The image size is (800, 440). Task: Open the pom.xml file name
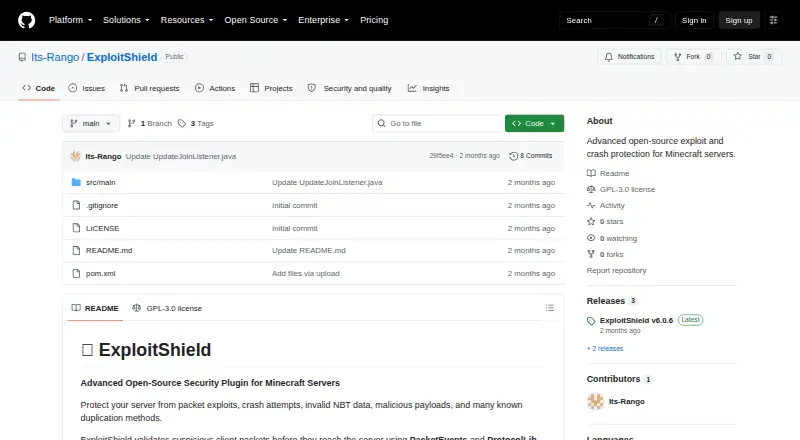pos(101,274)
